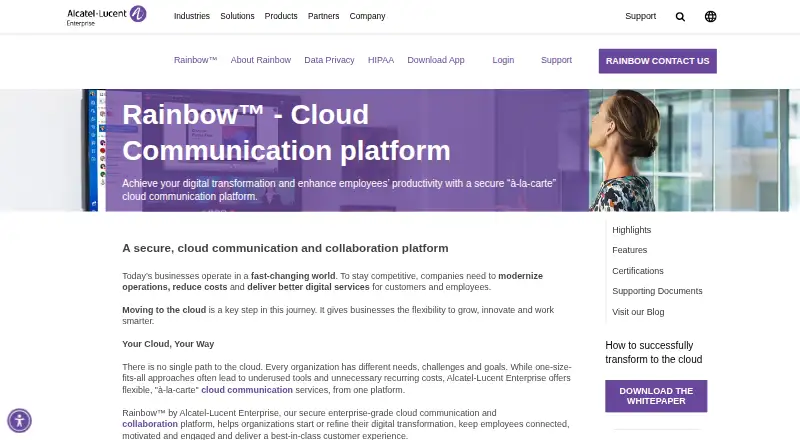Jump to the Features section

630,250
